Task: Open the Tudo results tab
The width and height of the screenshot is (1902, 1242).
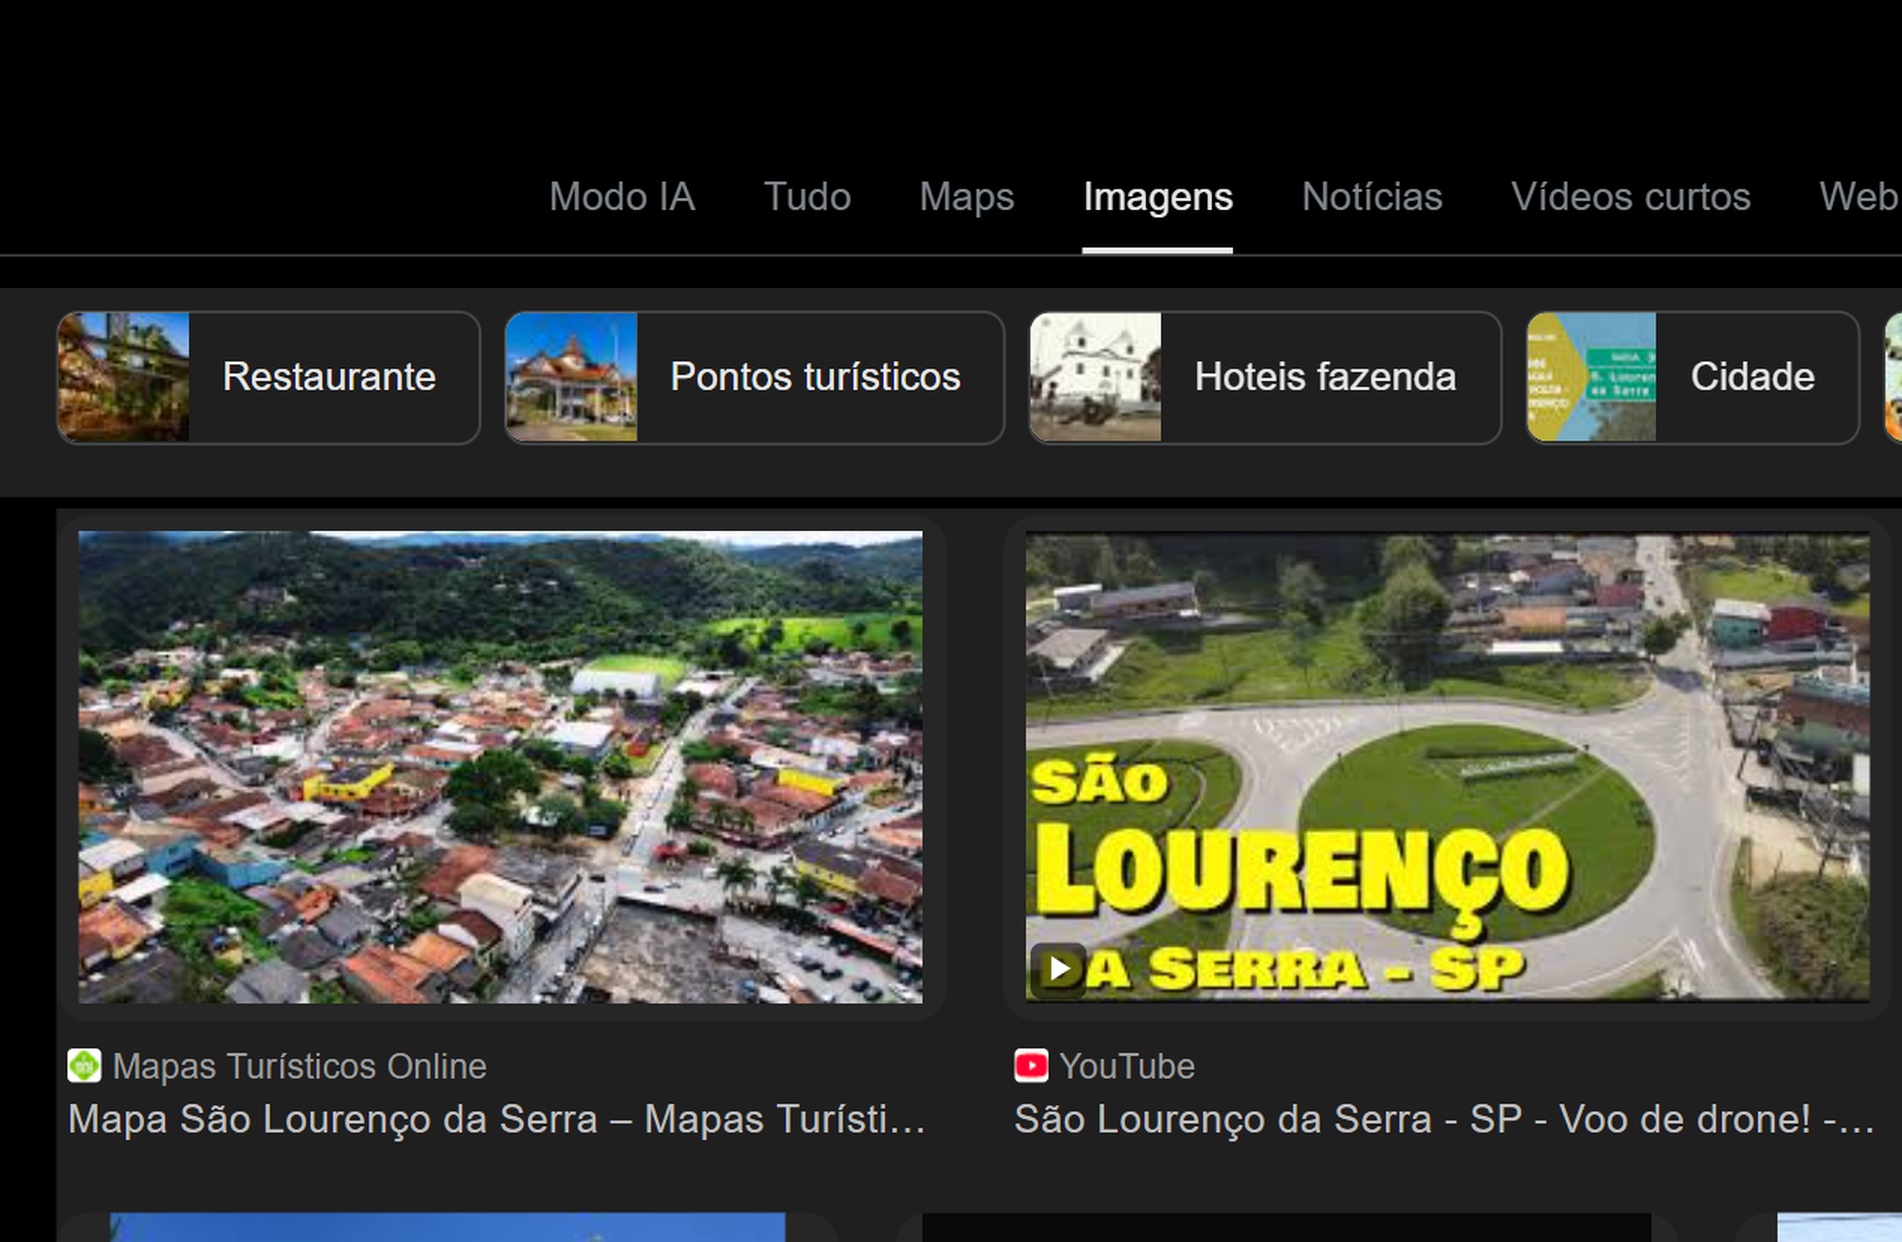Action: point(807,197)
